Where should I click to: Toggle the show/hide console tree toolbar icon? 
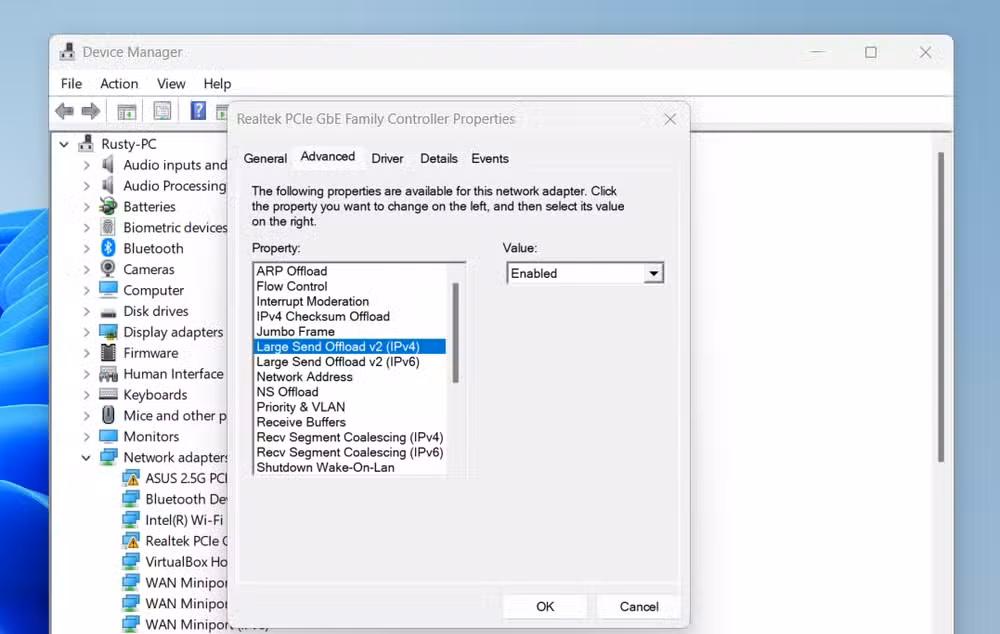coord(127,111)
